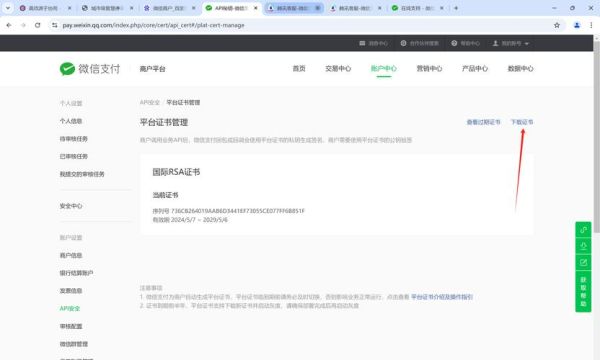600x360 pixels.
Task: Click the 获取帮助 green floating button
Action: [x=583, y=292]
